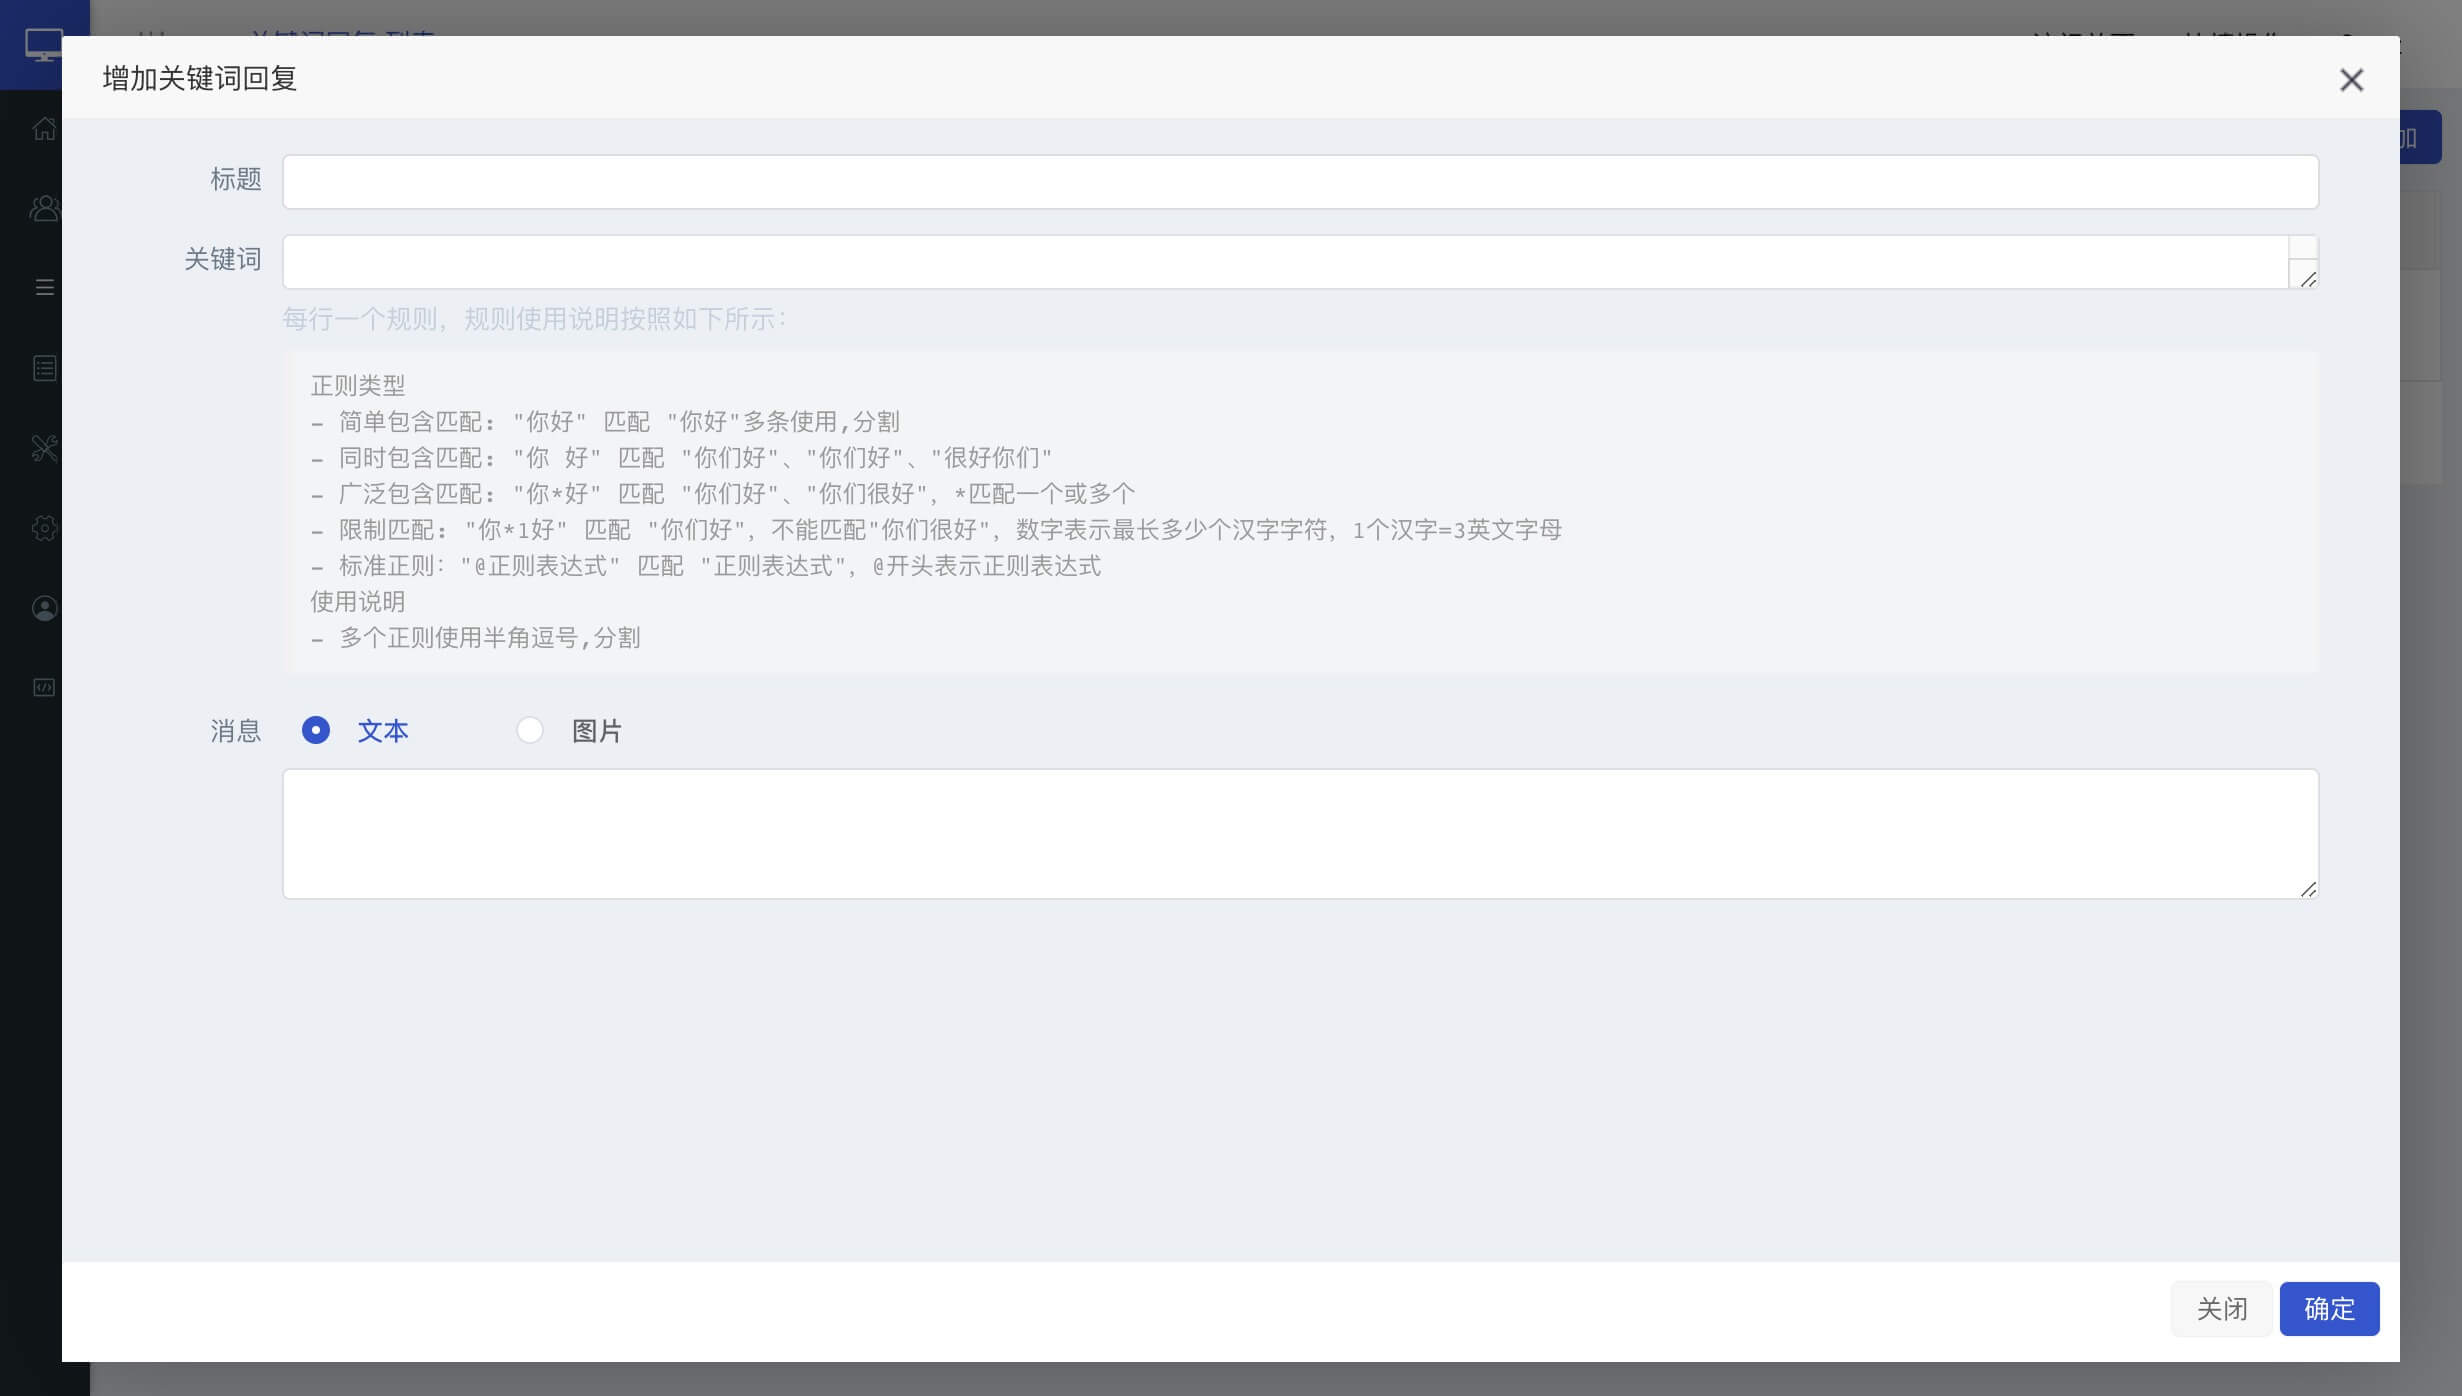Viewport: 2462px width, 1396px height.
Task: Click the monitor logo icon in sidebar
Action: 43,45
